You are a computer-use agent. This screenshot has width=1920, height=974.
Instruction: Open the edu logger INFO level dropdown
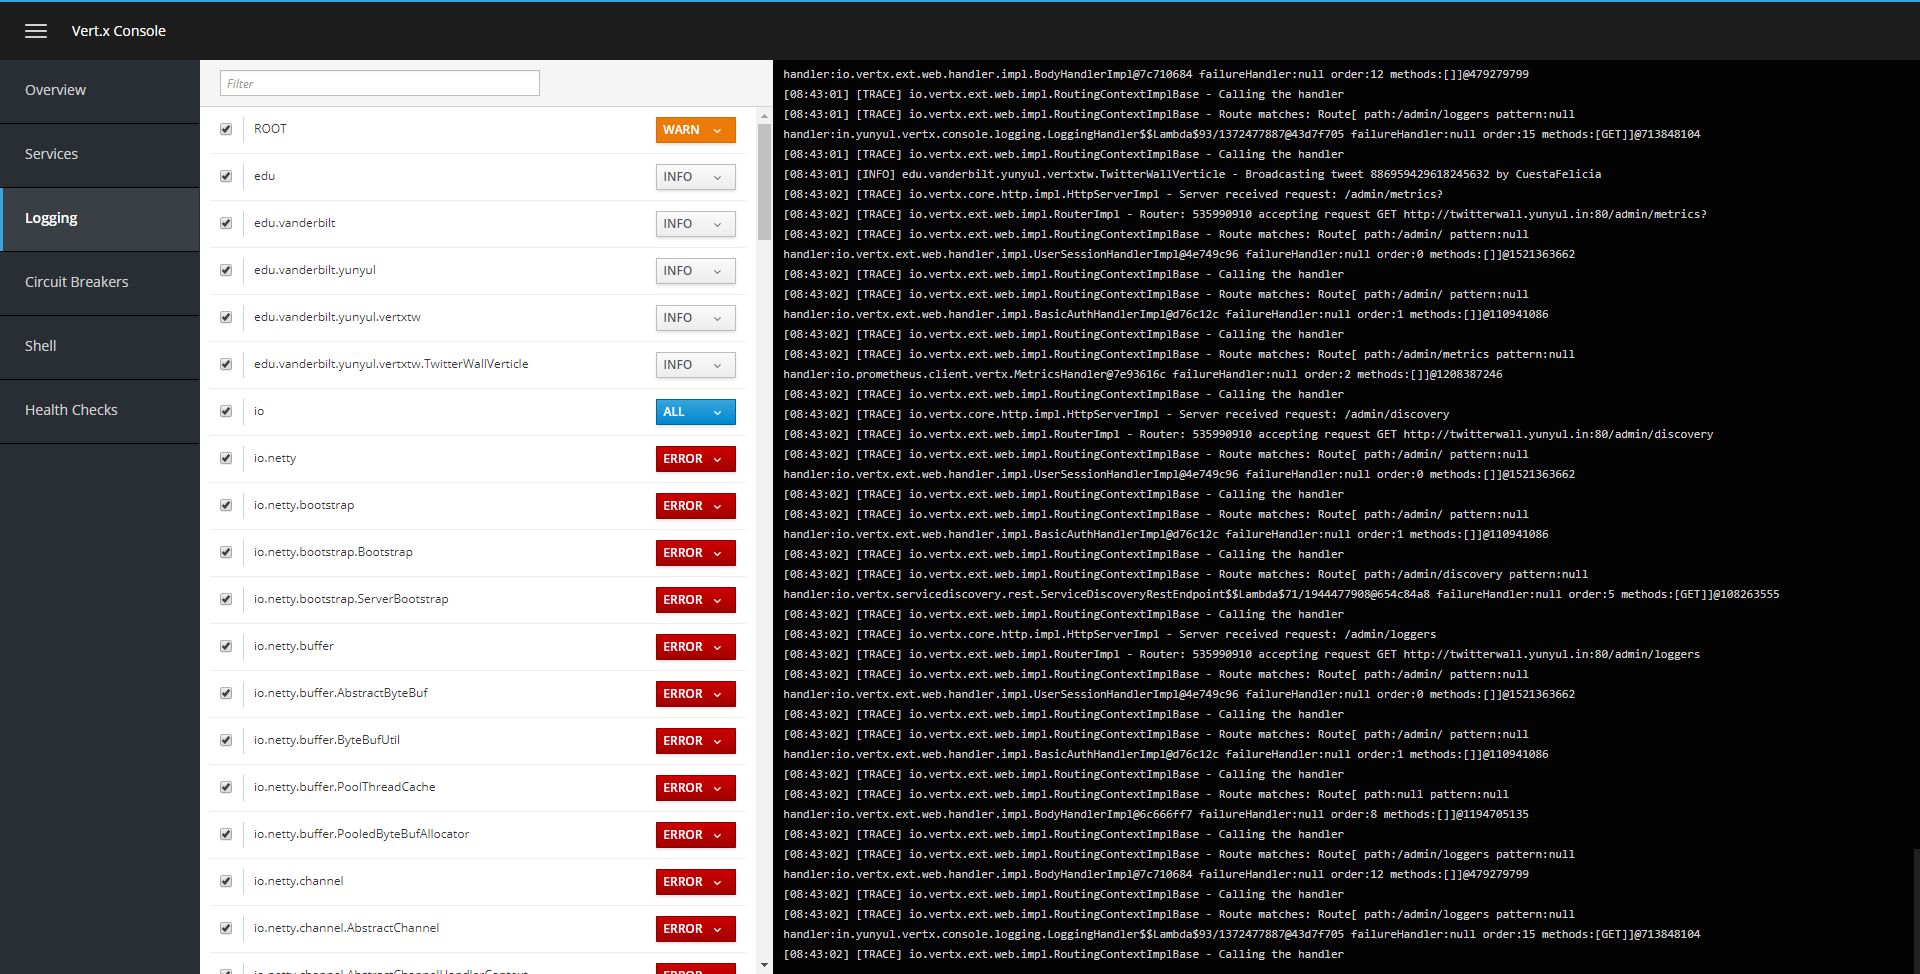click(x=695, y=177)
